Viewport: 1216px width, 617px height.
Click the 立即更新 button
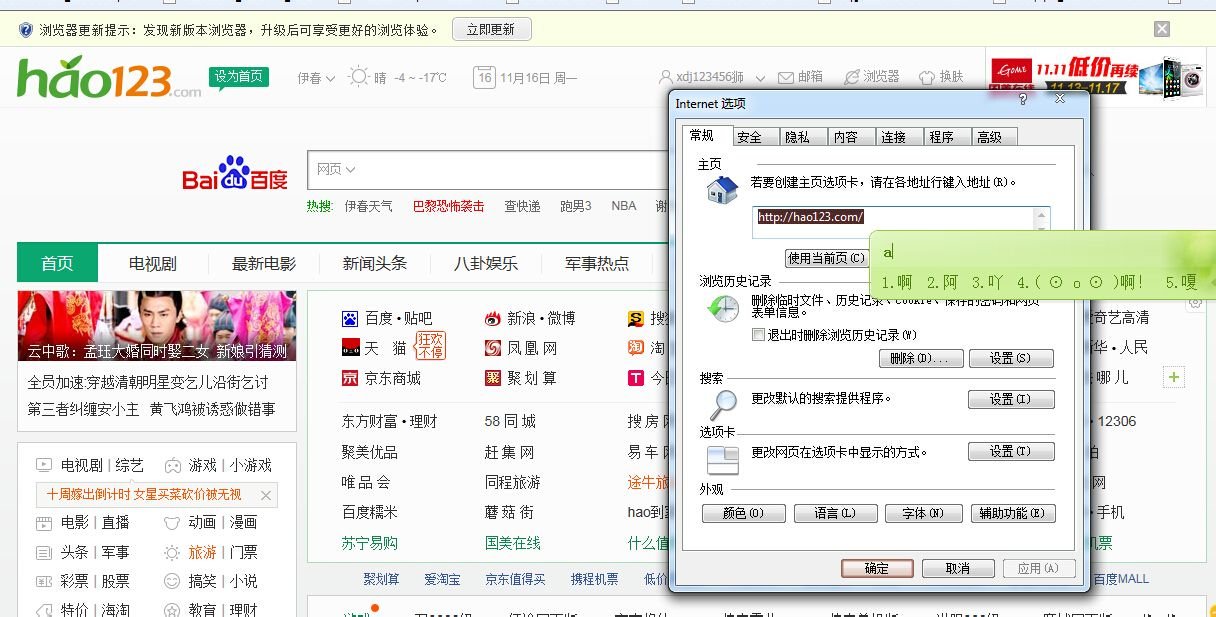tap(491, 29)
